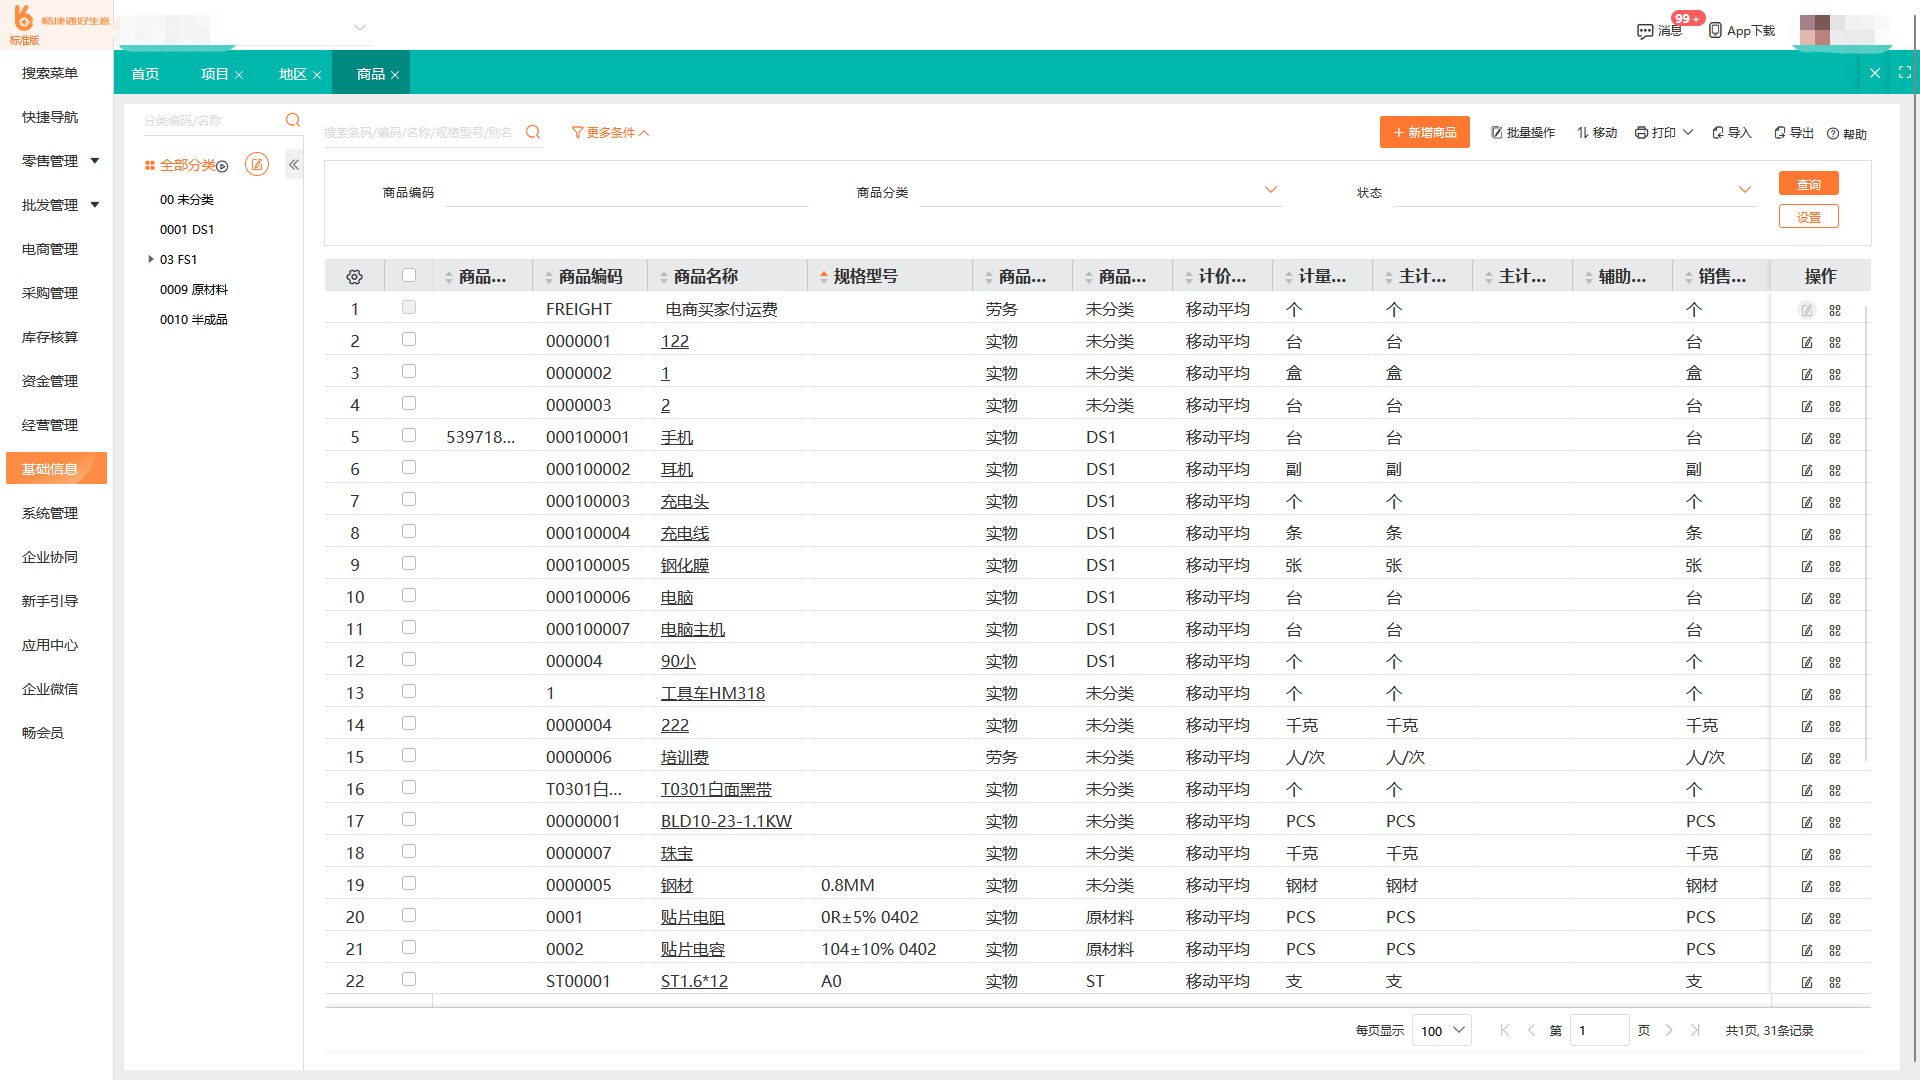Select checkbox for row 20 贴片电阻

[410, 916]
